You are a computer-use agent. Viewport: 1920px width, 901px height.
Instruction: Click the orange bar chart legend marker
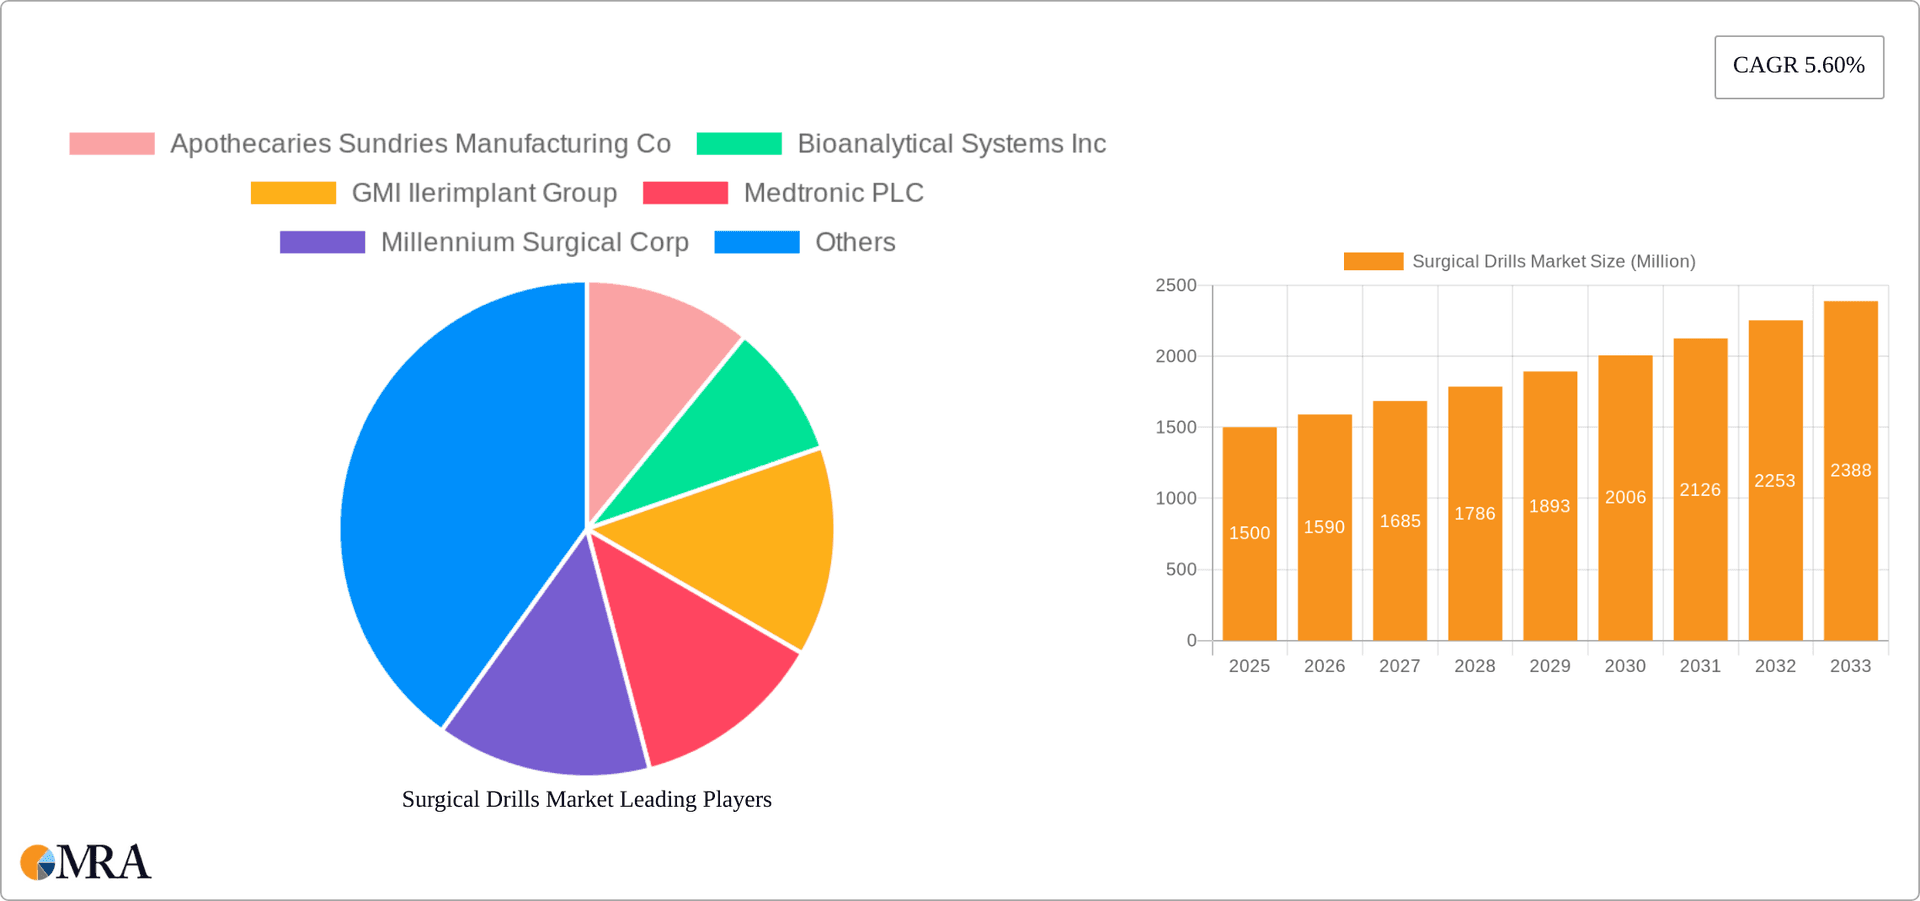[x=1375, y=261]
